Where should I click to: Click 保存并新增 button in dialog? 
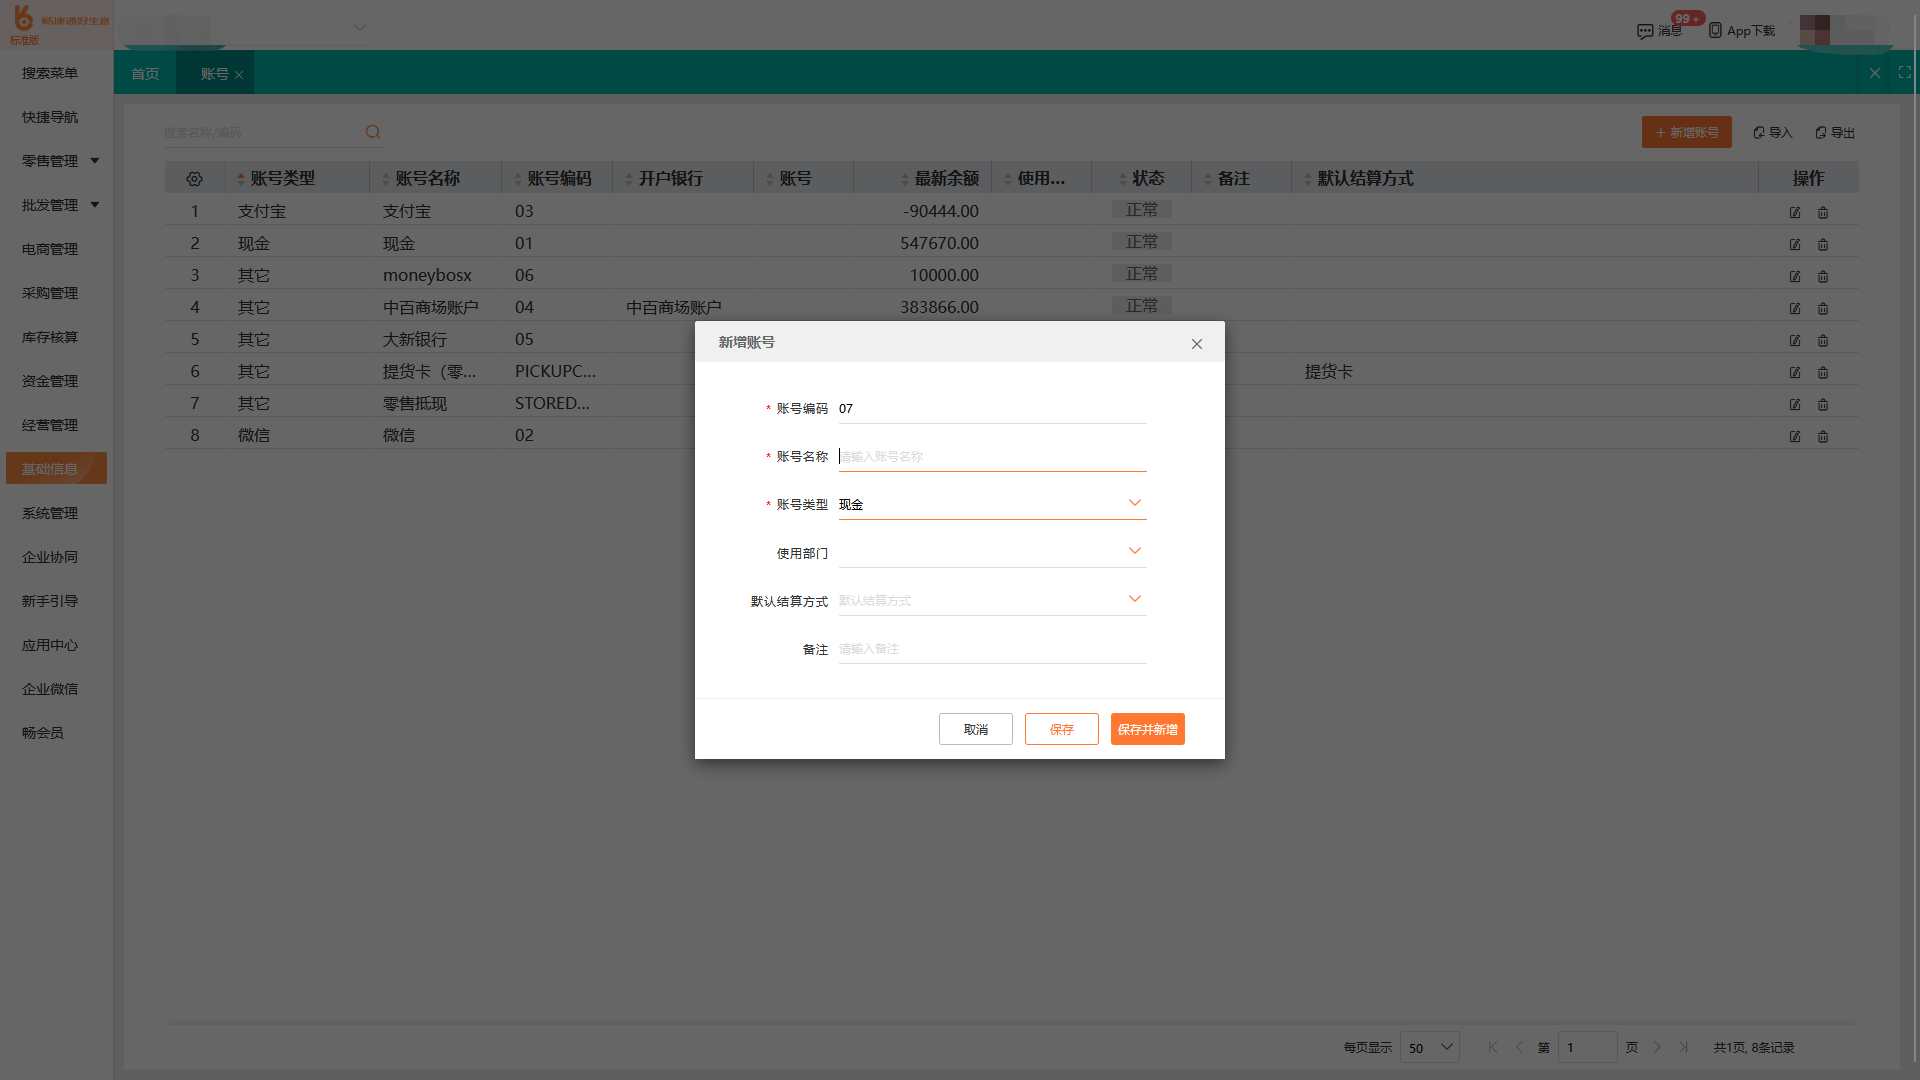pos(1147,729)
